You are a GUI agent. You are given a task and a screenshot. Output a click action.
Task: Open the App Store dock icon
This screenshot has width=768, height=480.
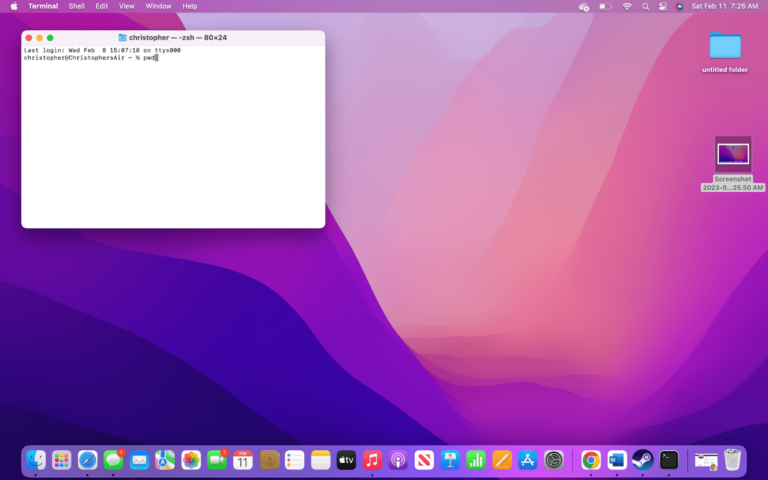point(528,460)
